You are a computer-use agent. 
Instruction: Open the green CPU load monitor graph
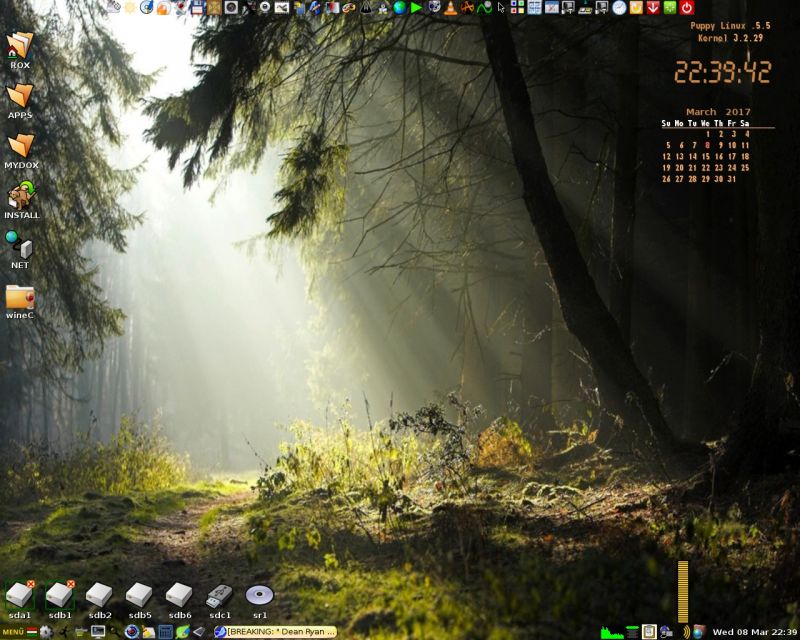[x=612, y=632]
